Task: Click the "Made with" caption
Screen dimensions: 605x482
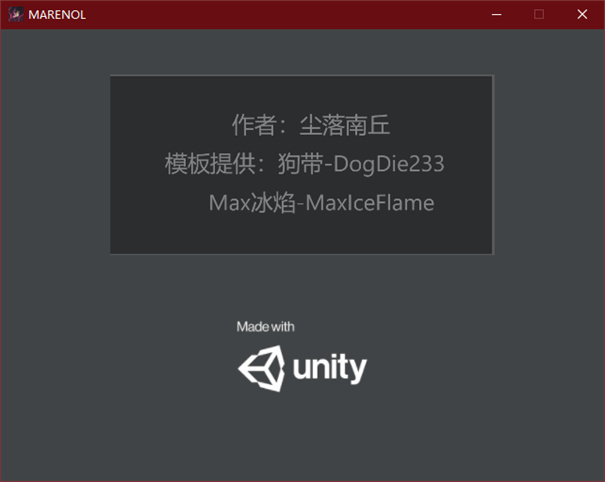Action: point(265,327)
